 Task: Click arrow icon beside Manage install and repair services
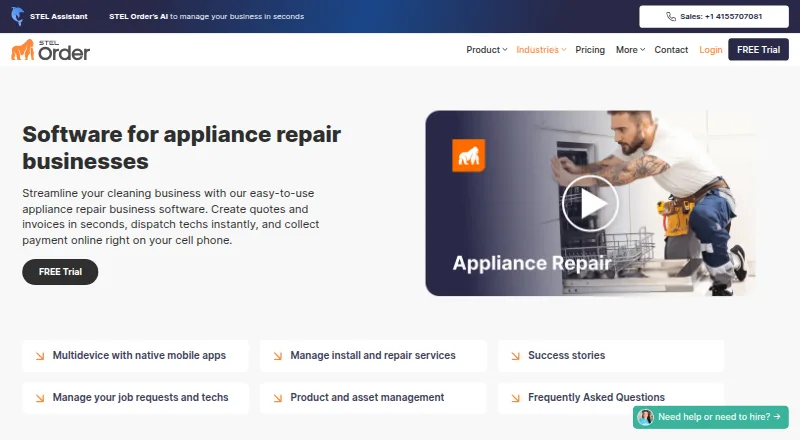[x=278, y=356]
